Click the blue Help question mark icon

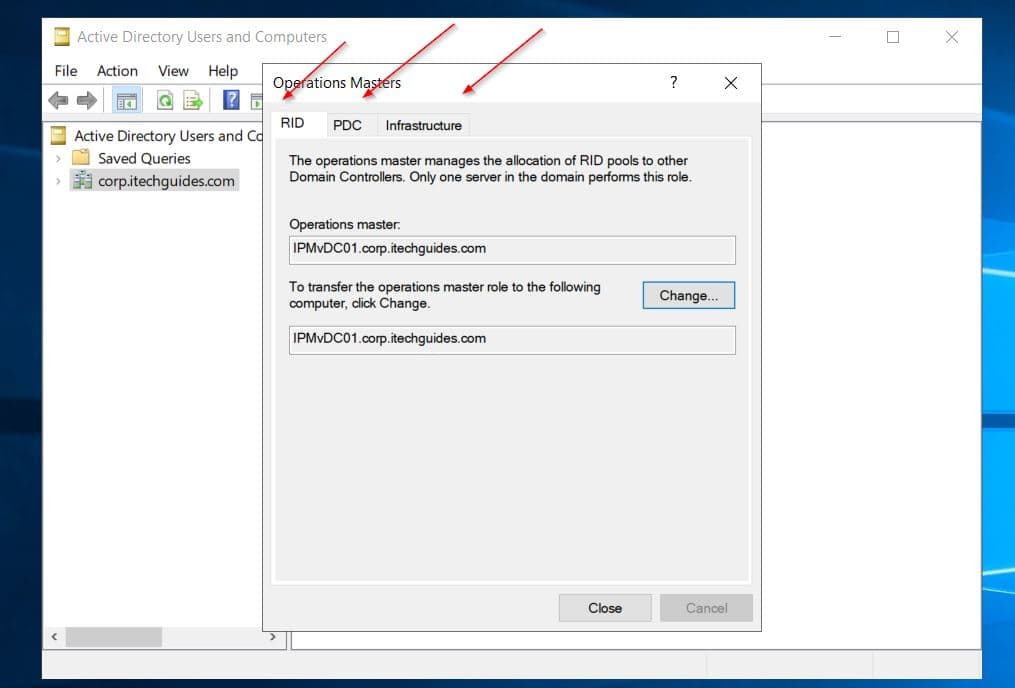pyautogui.click(x=231, y=100)
